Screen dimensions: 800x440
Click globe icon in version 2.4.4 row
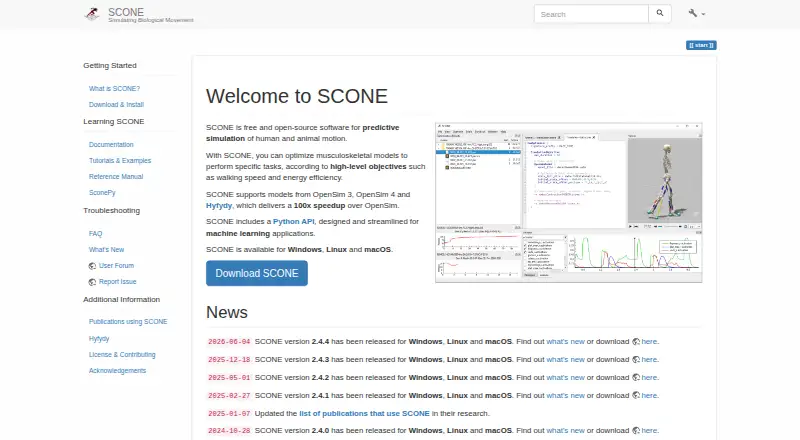(x=636, y=342)
